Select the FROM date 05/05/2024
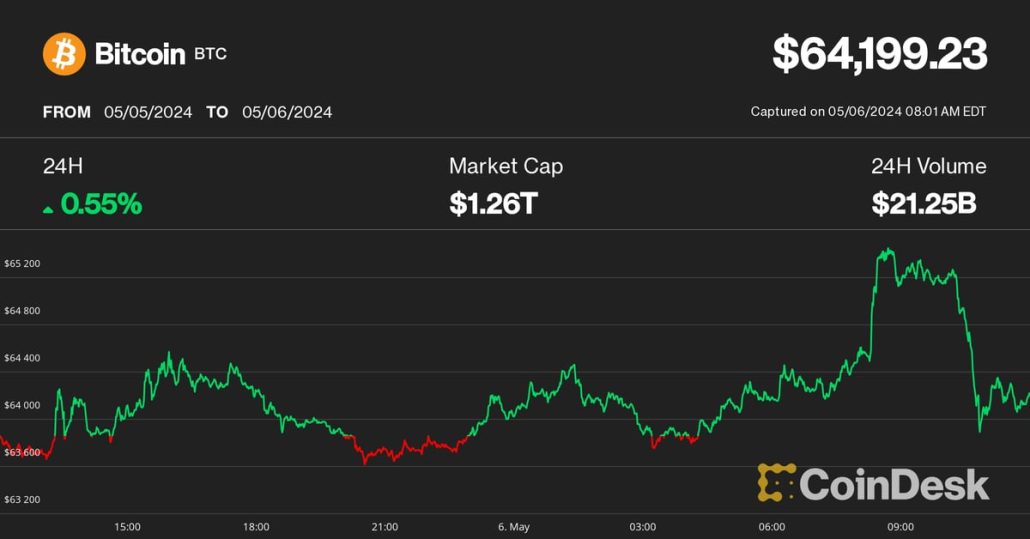Screen dimensions: 1030x539 pos(148,112)
